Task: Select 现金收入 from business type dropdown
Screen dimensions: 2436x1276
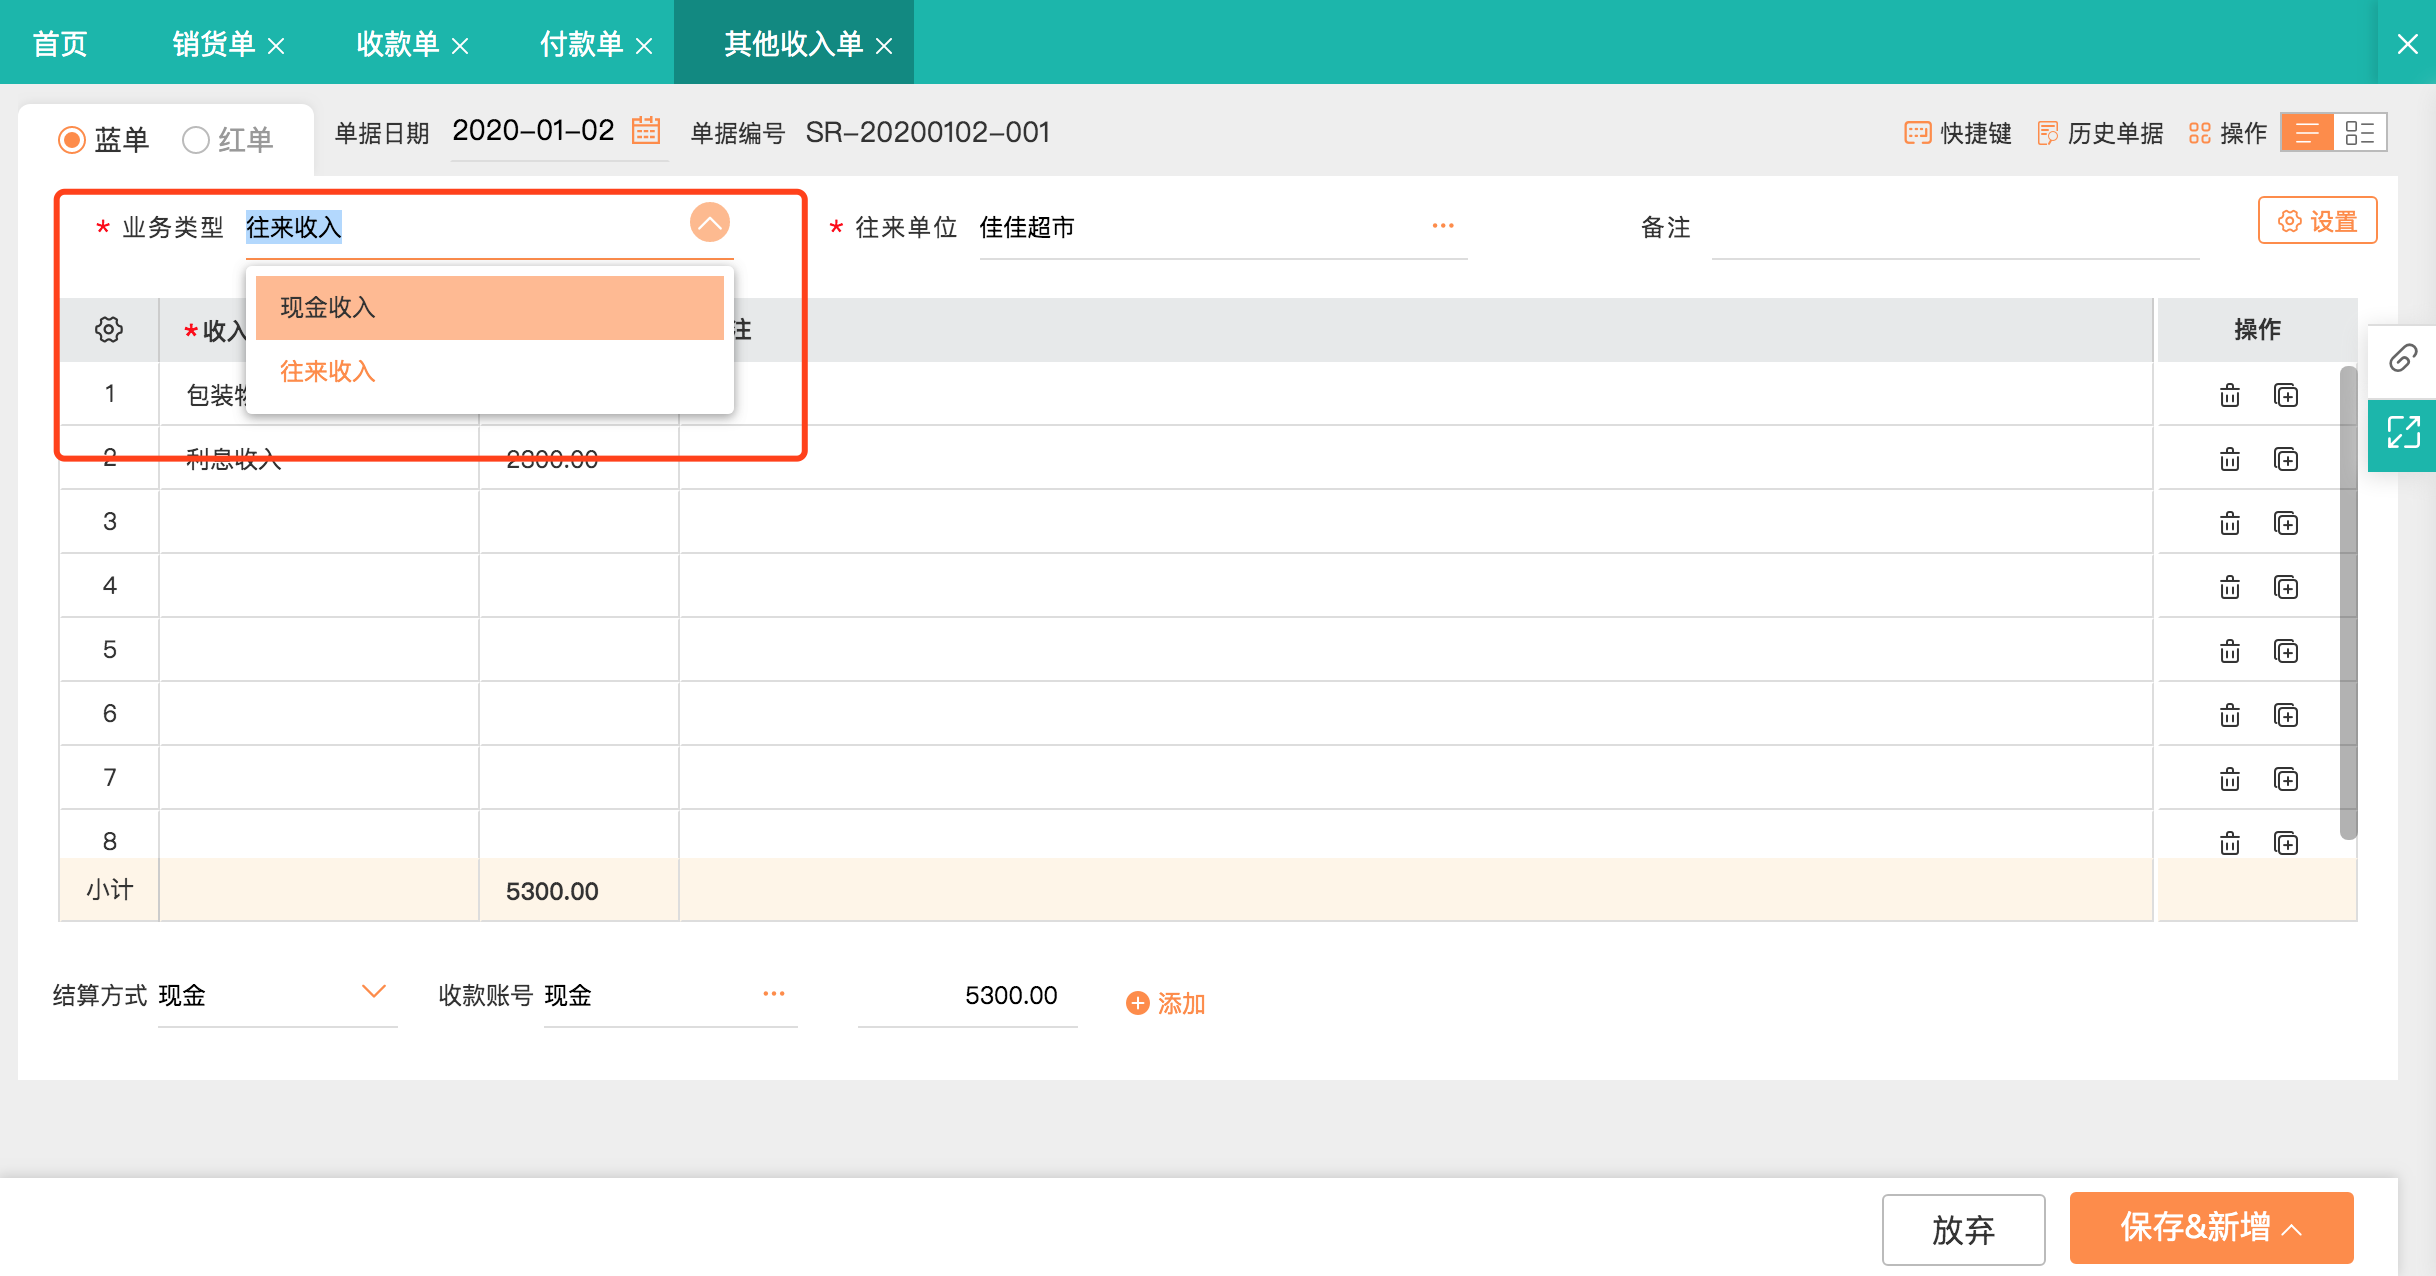Action: click(x=488, y=304)
